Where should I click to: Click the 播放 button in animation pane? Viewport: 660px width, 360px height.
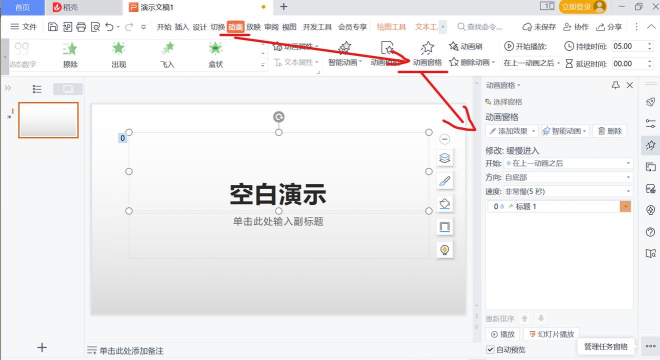(503, 334)
